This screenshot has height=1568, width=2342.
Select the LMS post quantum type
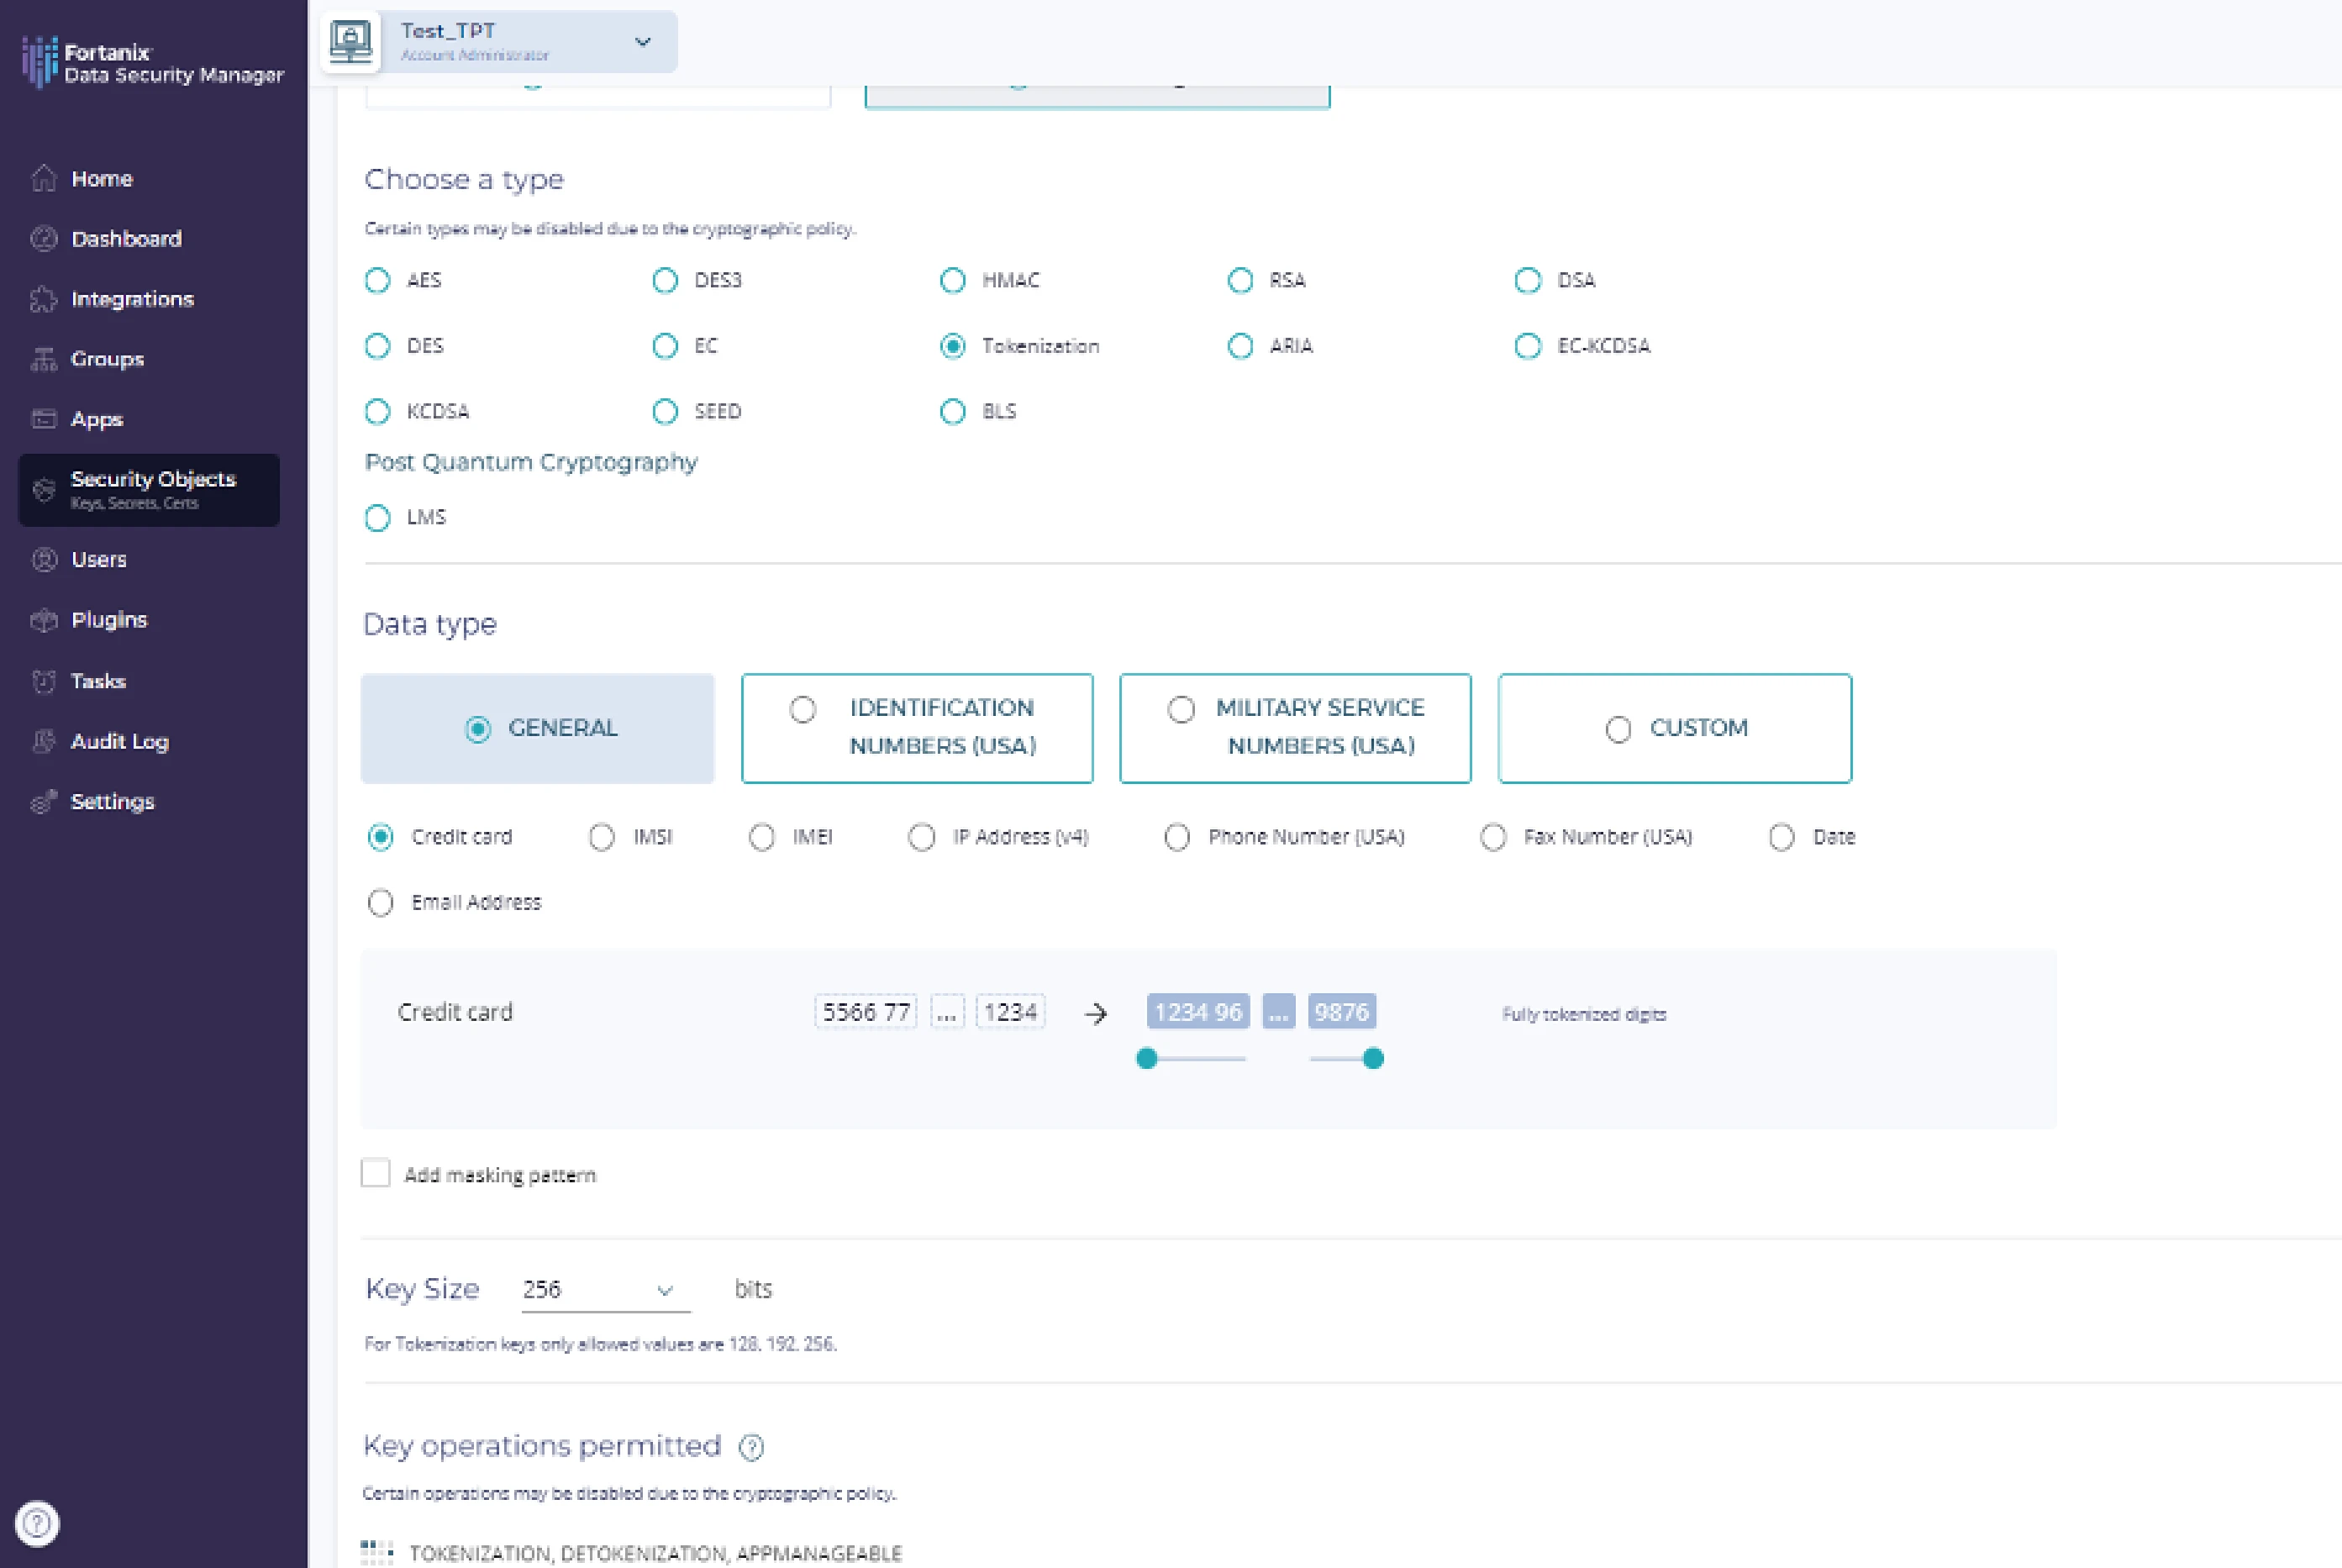pos(378,516)
